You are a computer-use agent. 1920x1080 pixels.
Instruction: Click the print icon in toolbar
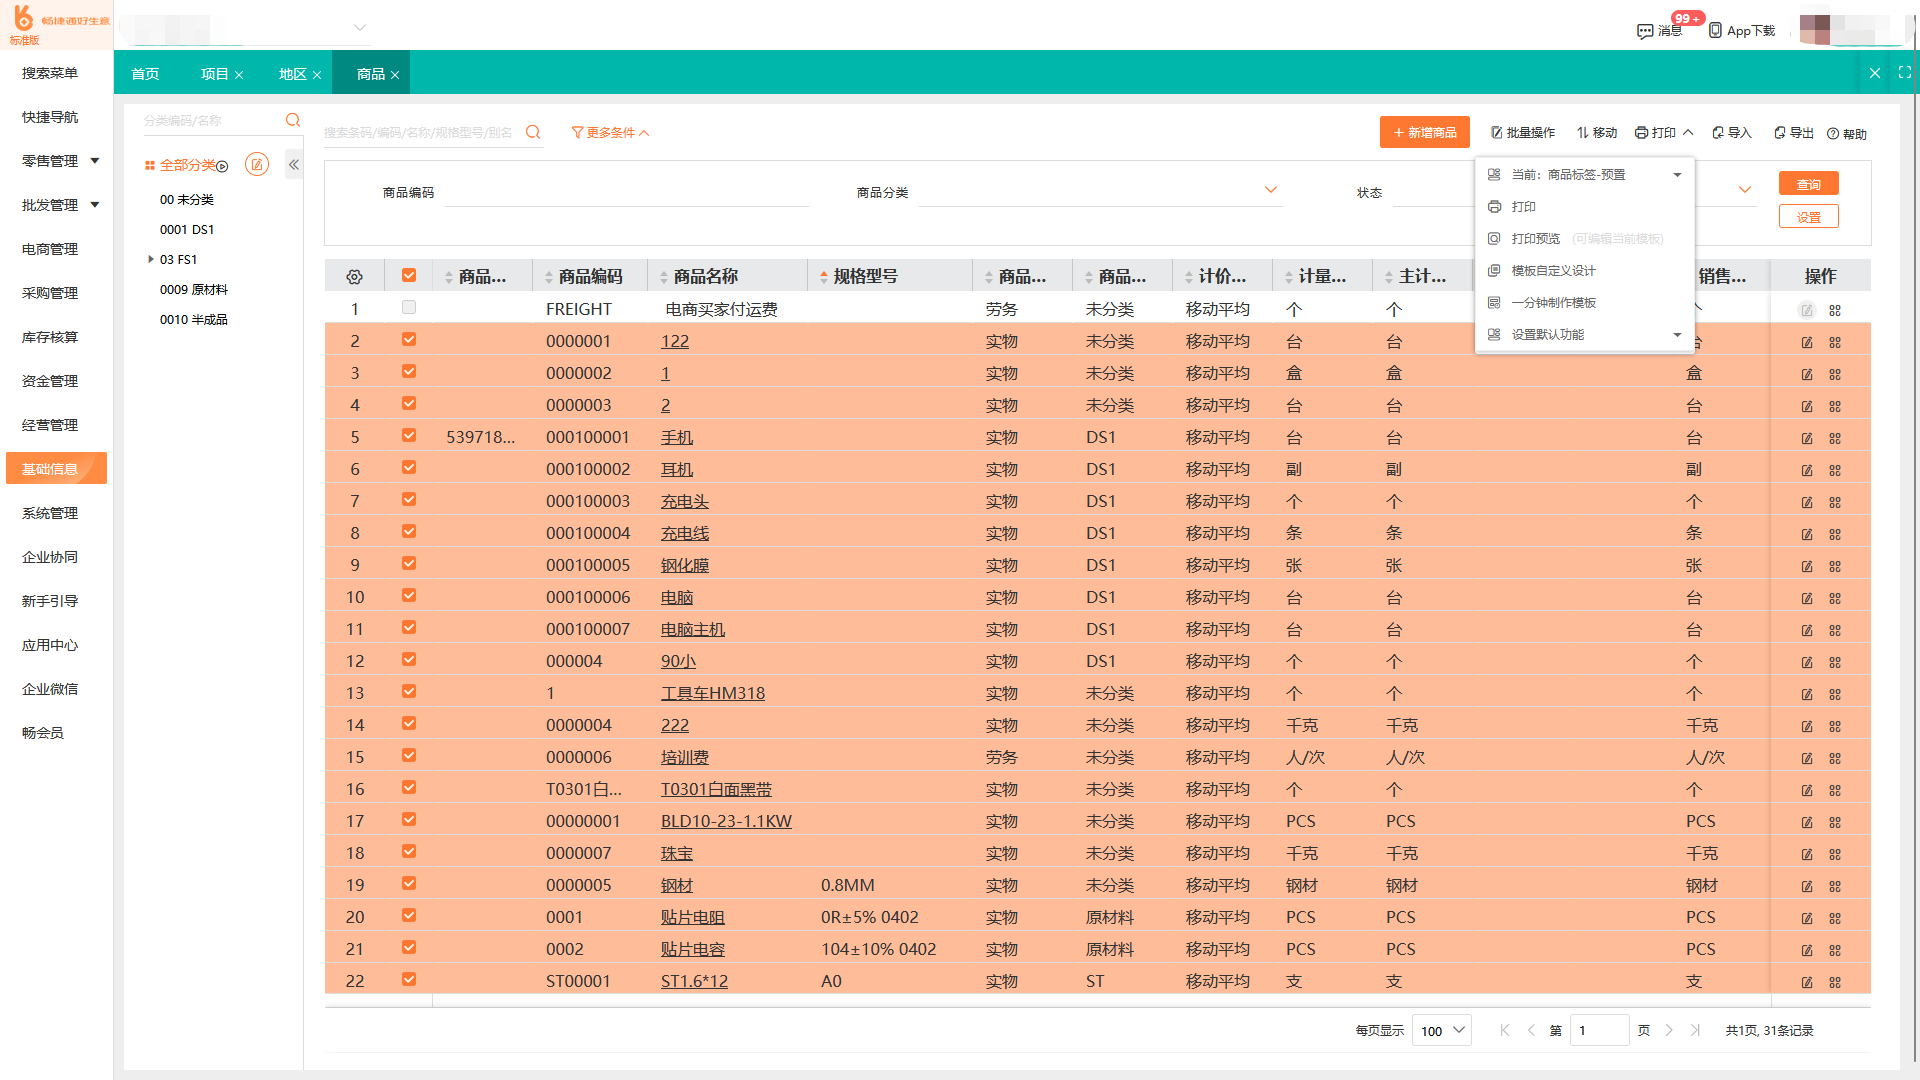pyautogui.click(x=1644, y=132)
